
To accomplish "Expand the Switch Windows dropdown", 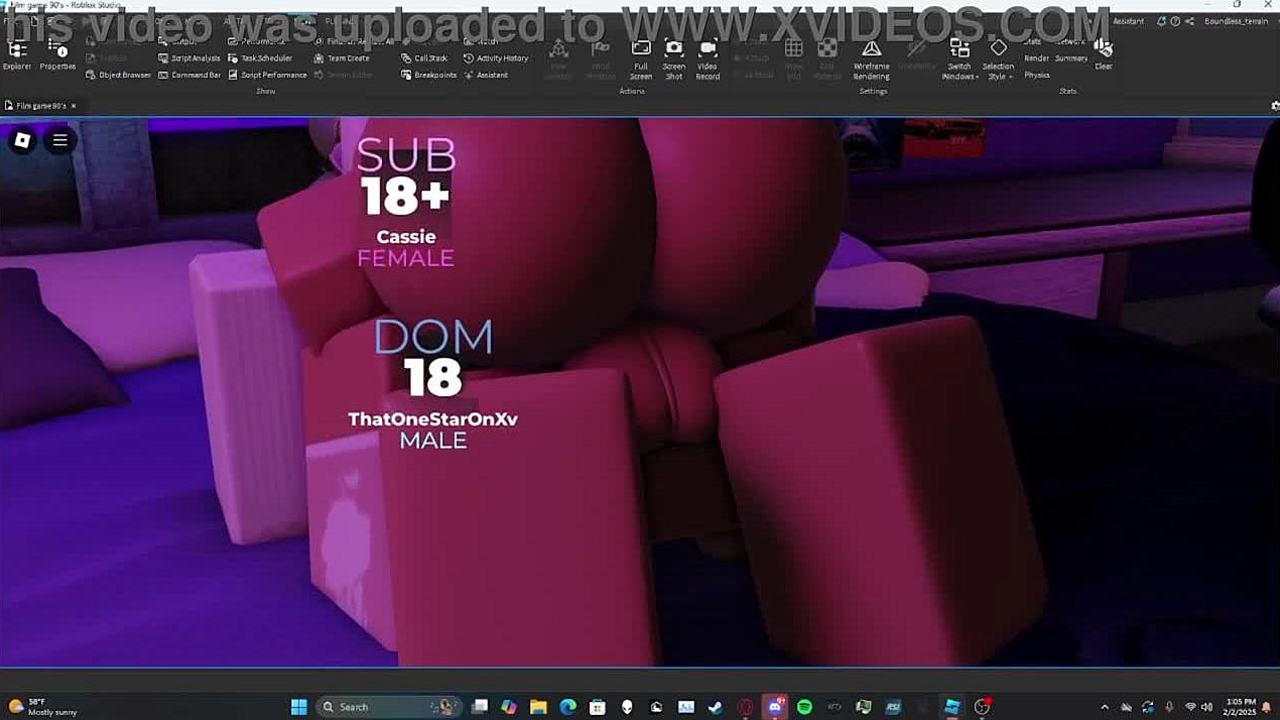I will 959,60.
